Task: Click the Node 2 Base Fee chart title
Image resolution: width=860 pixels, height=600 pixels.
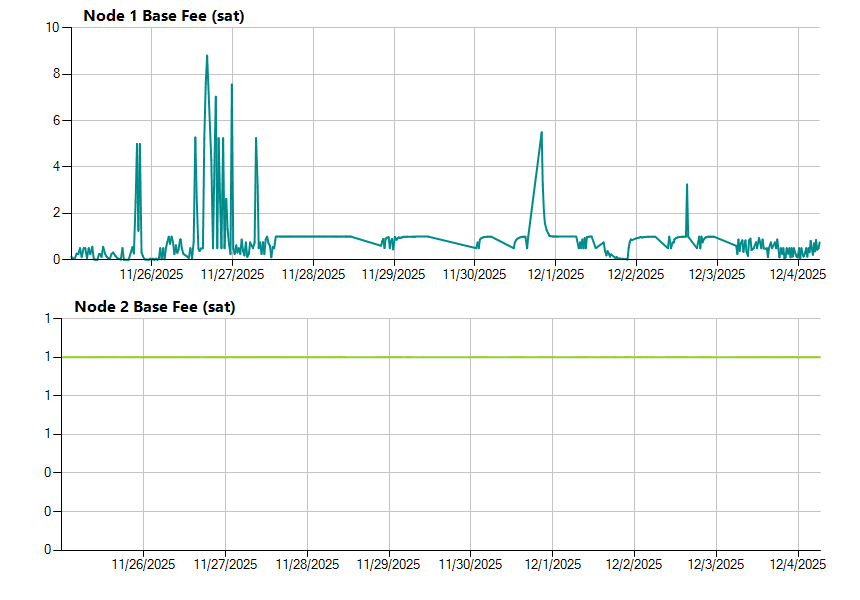Action: 155,307
